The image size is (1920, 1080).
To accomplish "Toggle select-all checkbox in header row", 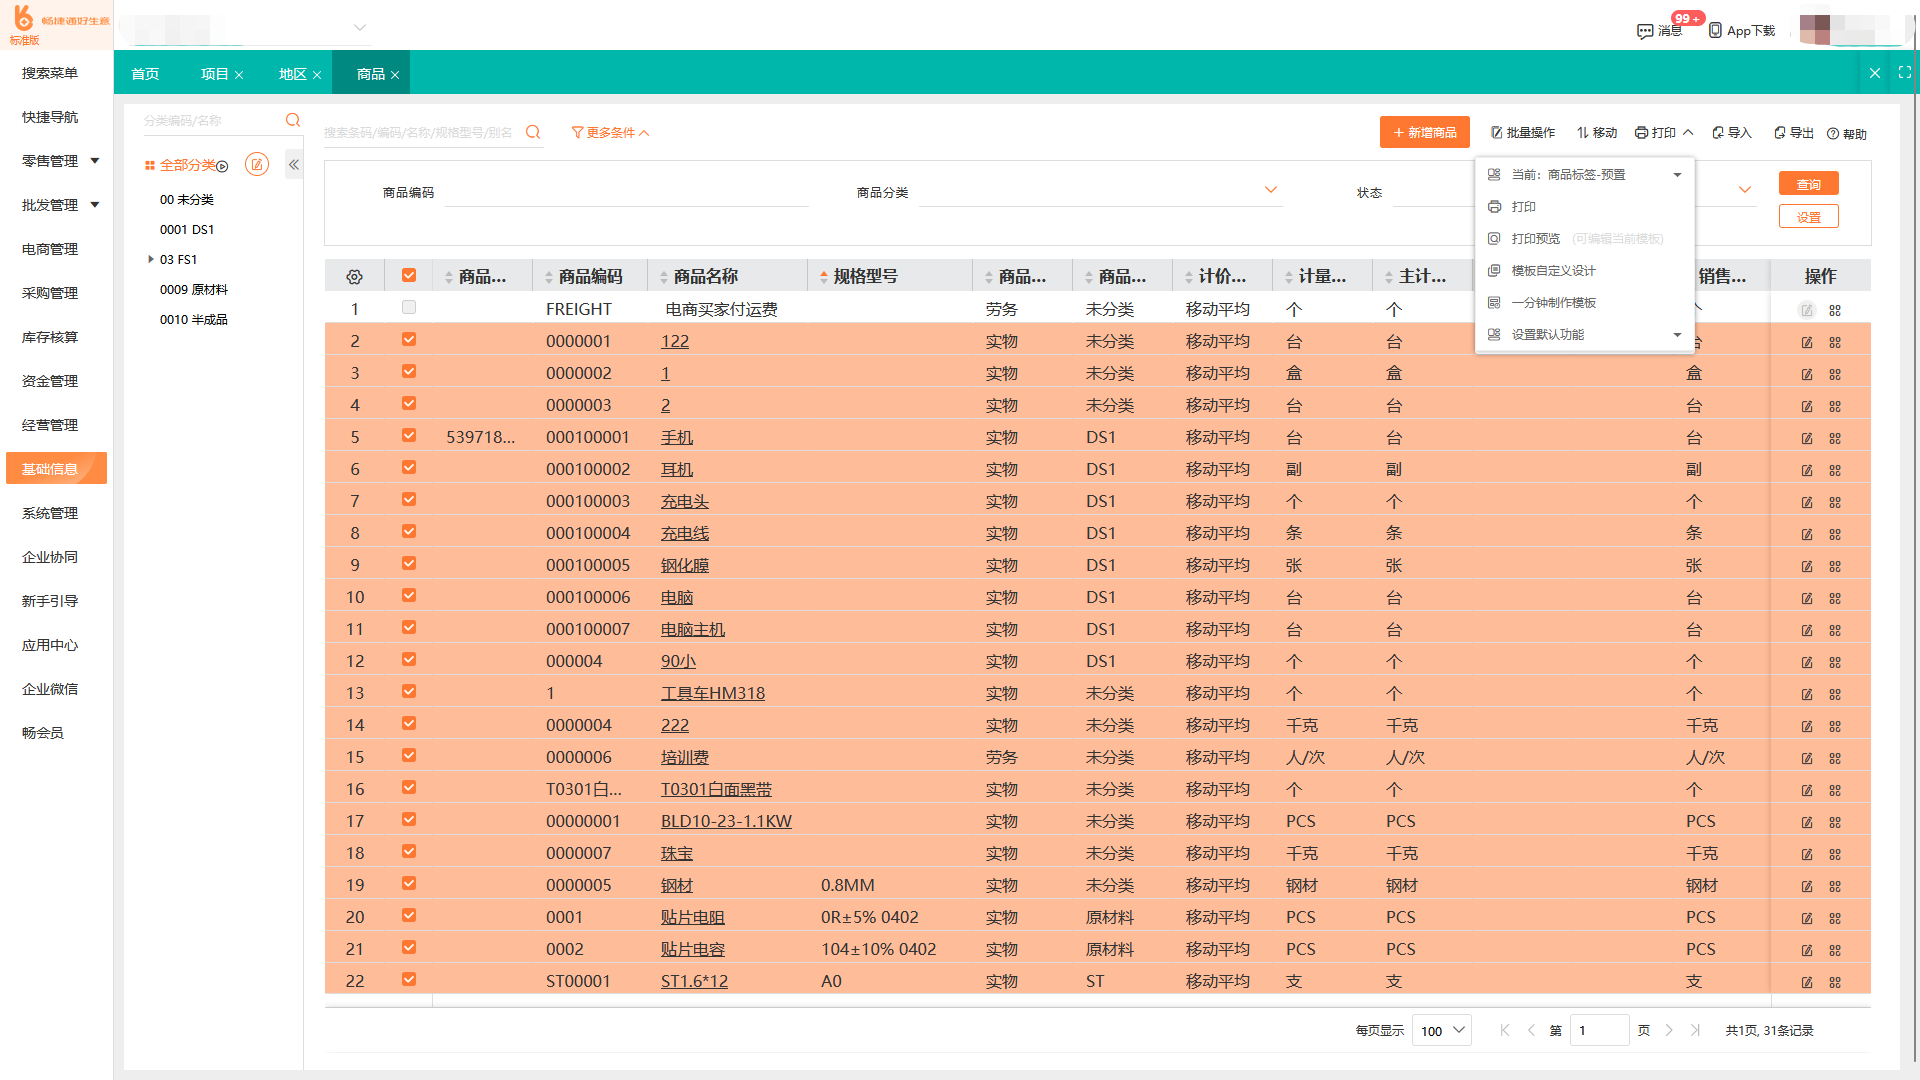I will point(409,274).
